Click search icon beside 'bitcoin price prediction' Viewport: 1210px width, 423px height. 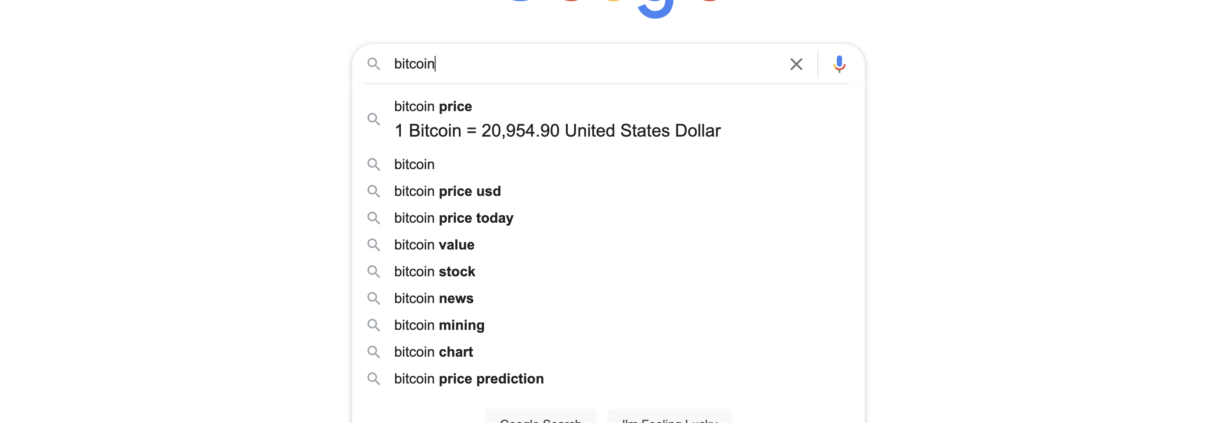pyautogui.click(x=374, y=379)
